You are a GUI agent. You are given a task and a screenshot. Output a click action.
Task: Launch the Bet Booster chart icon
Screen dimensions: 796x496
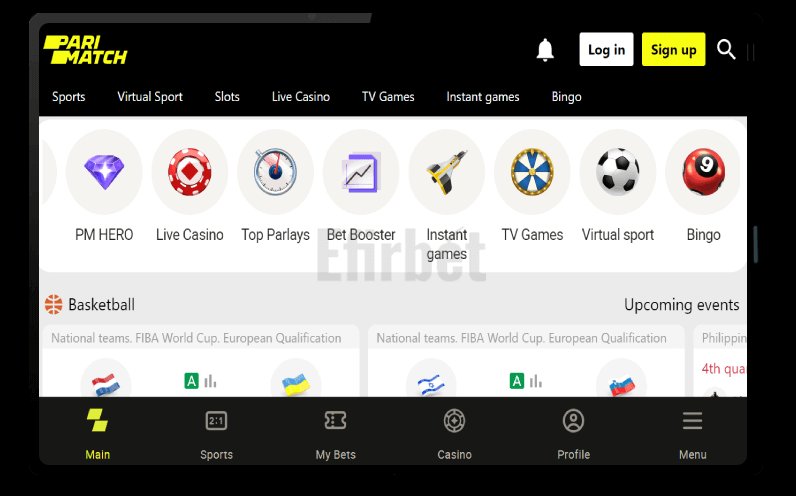(x=361, y=172)
